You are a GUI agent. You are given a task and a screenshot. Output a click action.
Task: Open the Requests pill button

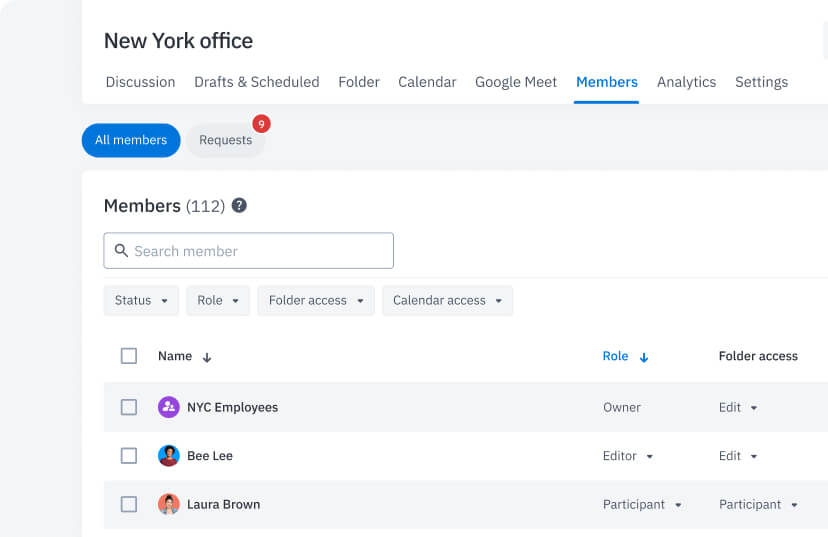pos(225,140)
